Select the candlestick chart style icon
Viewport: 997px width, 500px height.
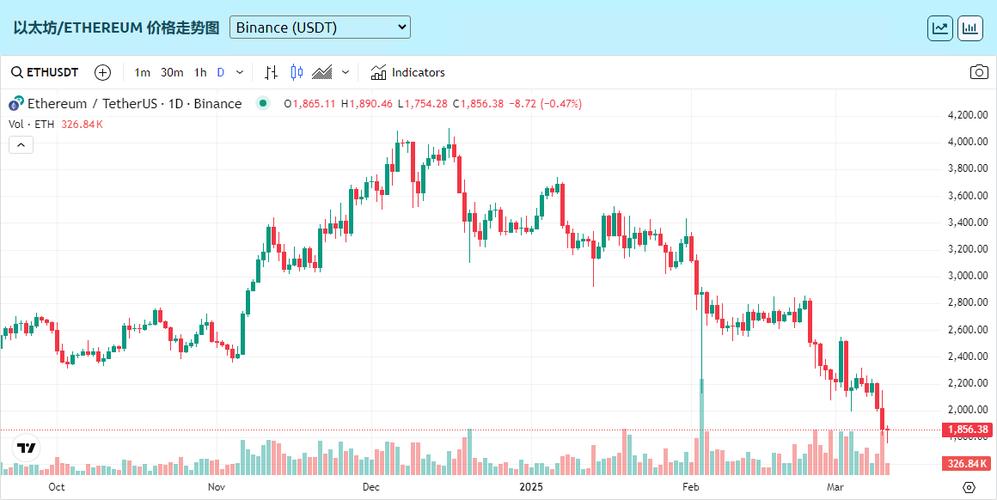tap(296, 72)
